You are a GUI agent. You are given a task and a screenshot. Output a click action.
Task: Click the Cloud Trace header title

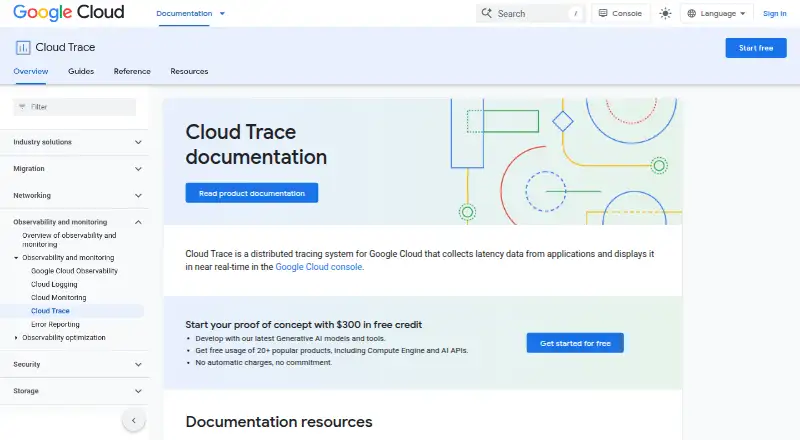[x=65, y=47]
